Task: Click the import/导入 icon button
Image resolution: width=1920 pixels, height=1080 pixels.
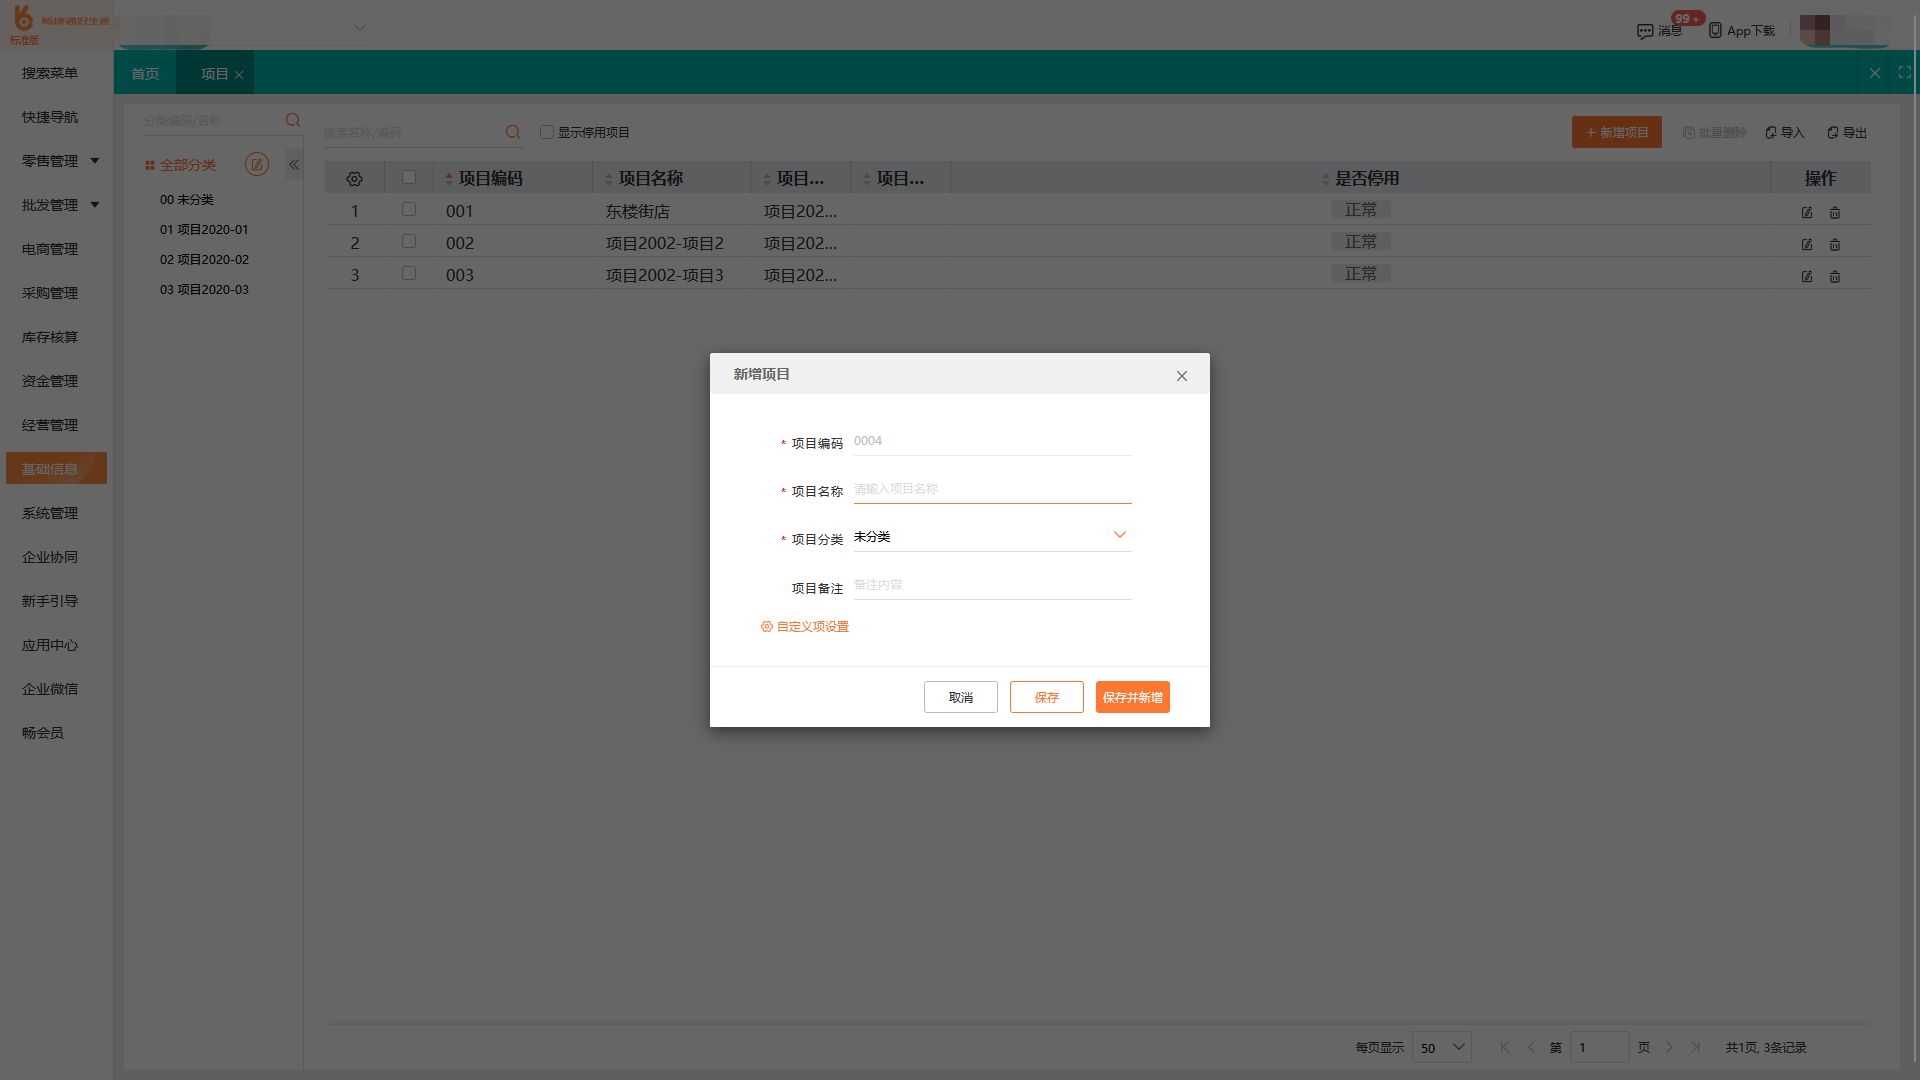Action: (1785, 131)
